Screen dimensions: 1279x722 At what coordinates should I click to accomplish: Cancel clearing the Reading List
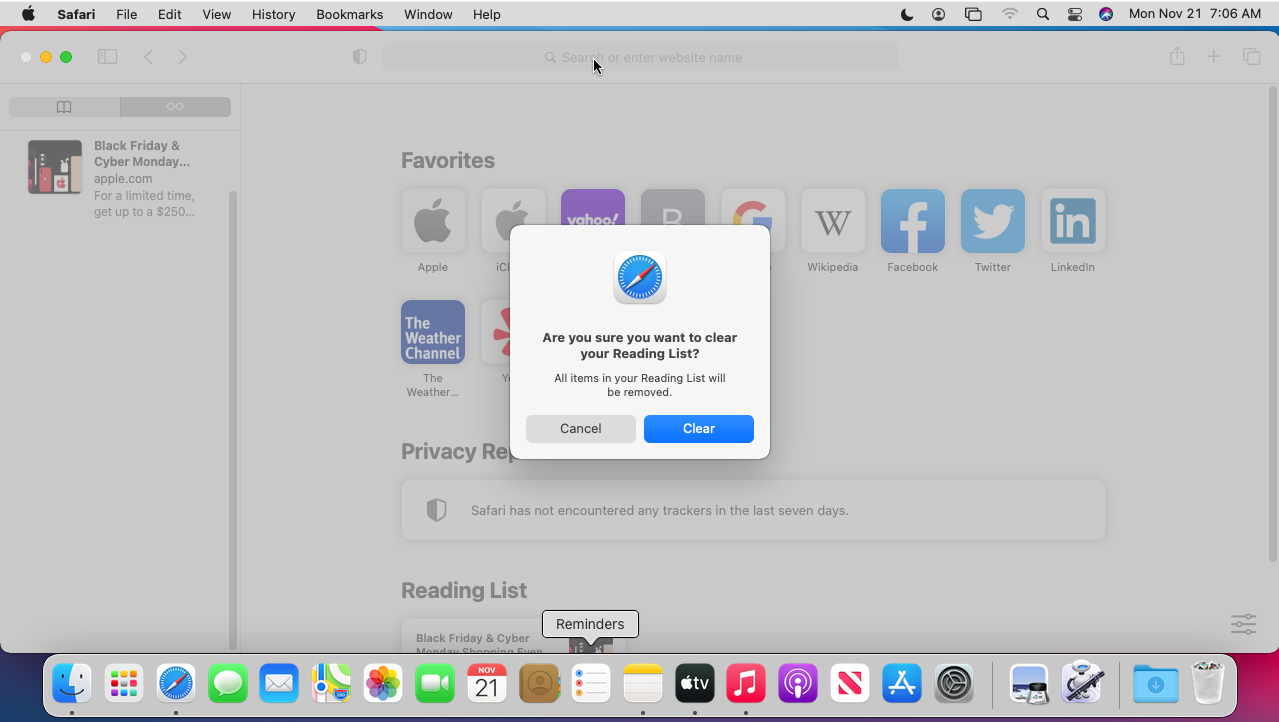pos(580,428)
